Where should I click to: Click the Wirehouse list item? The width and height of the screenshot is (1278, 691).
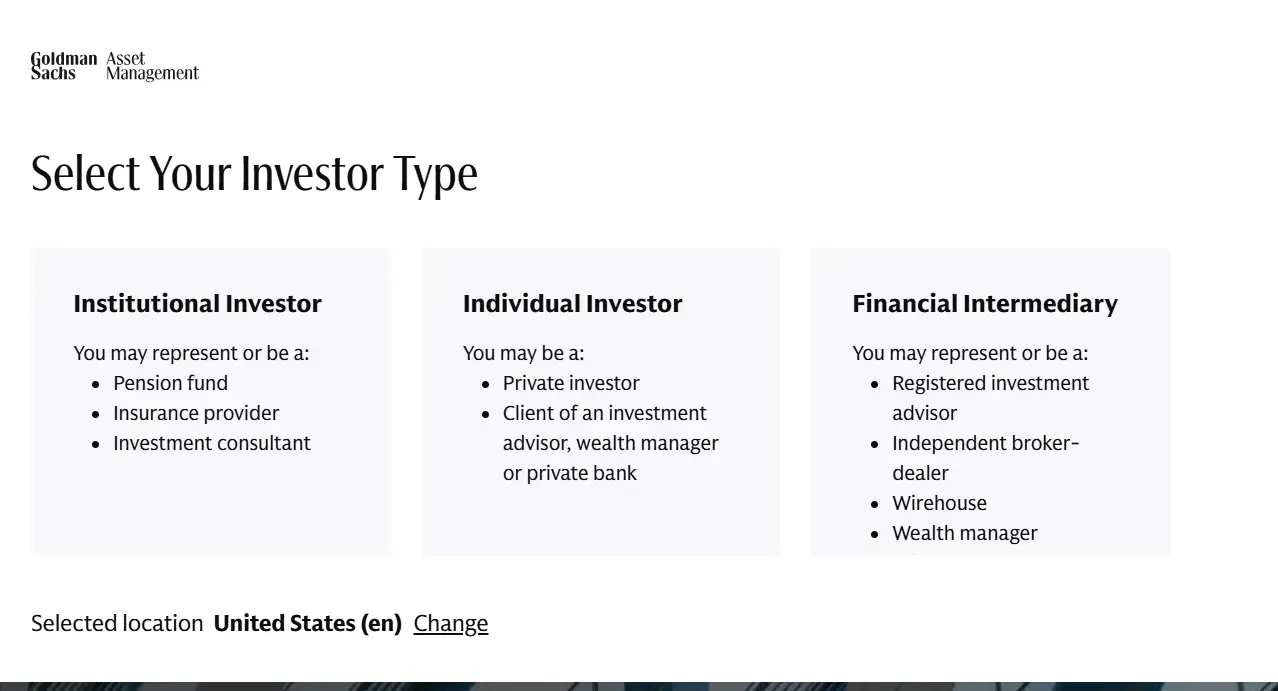(x=939, y=503)
